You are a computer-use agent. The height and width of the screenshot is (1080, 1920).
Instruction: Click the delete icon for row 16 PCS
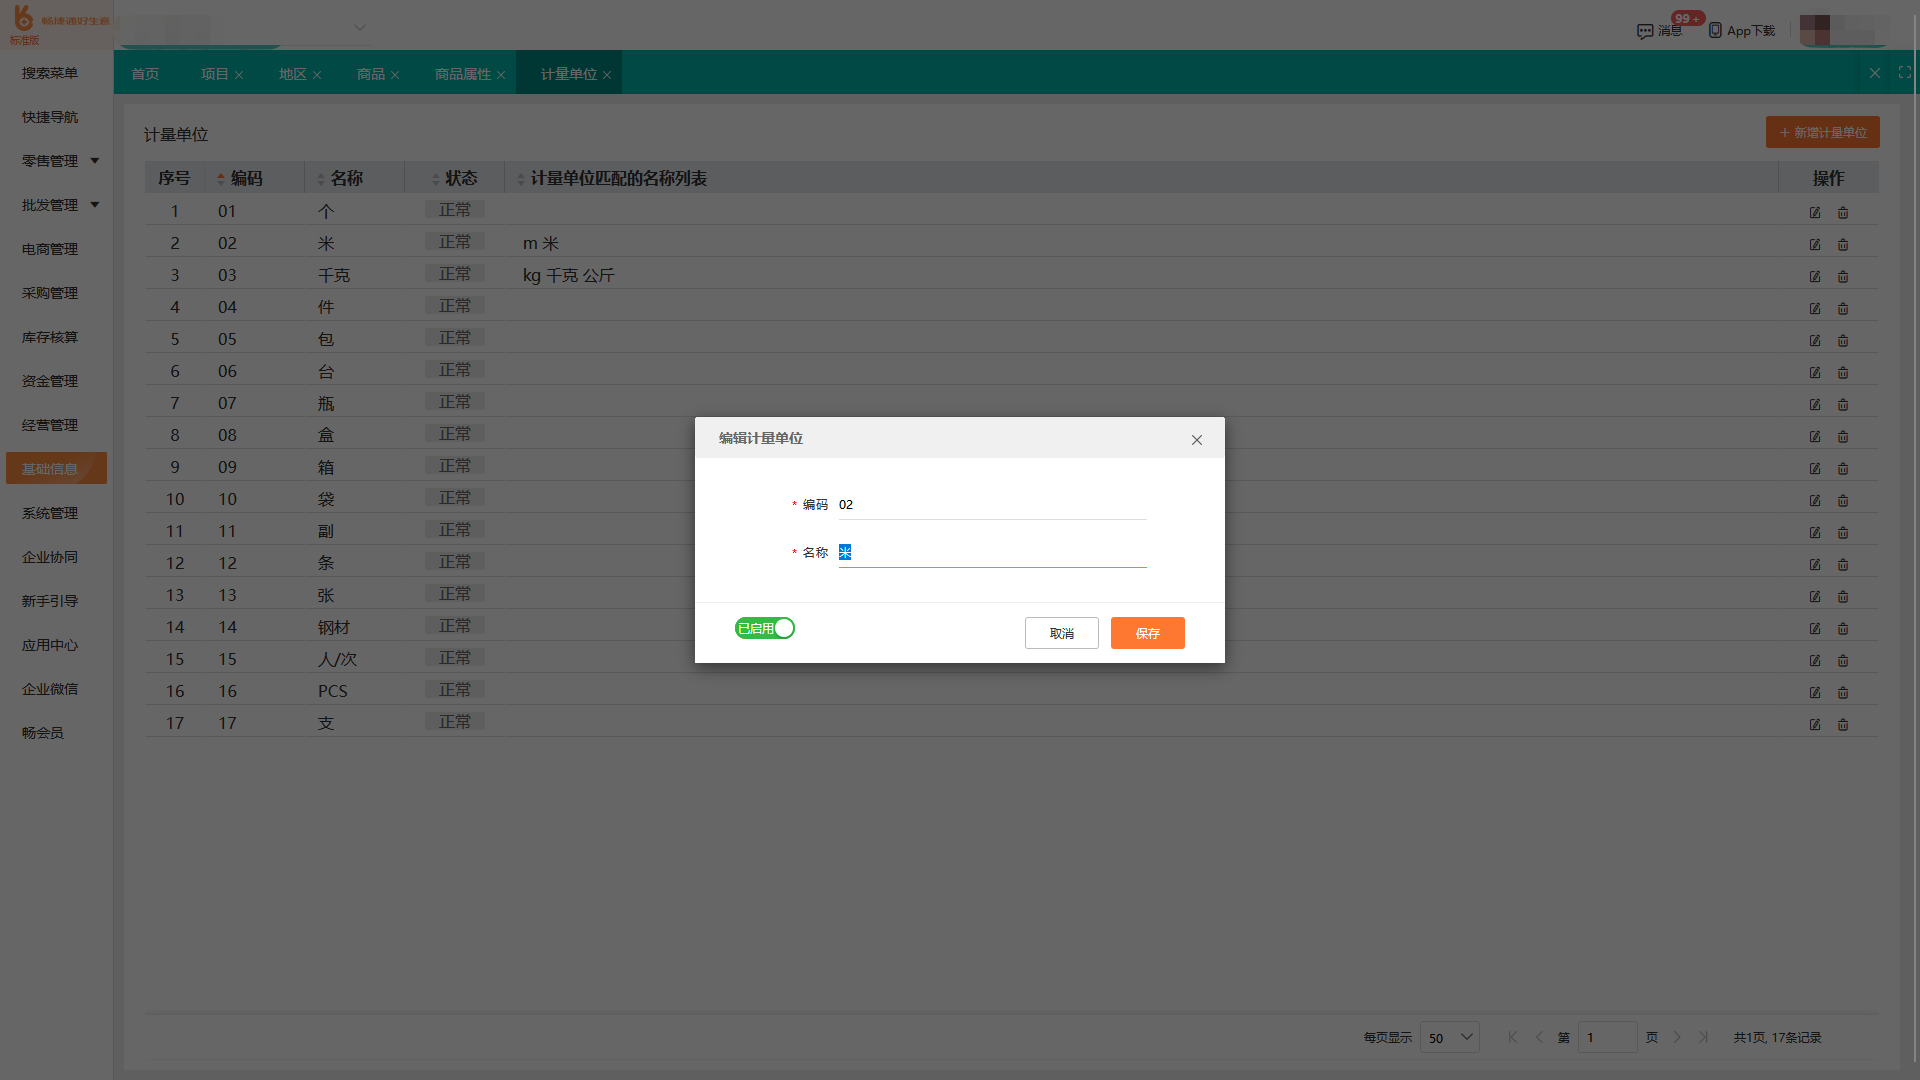(x=1844, y=691)
